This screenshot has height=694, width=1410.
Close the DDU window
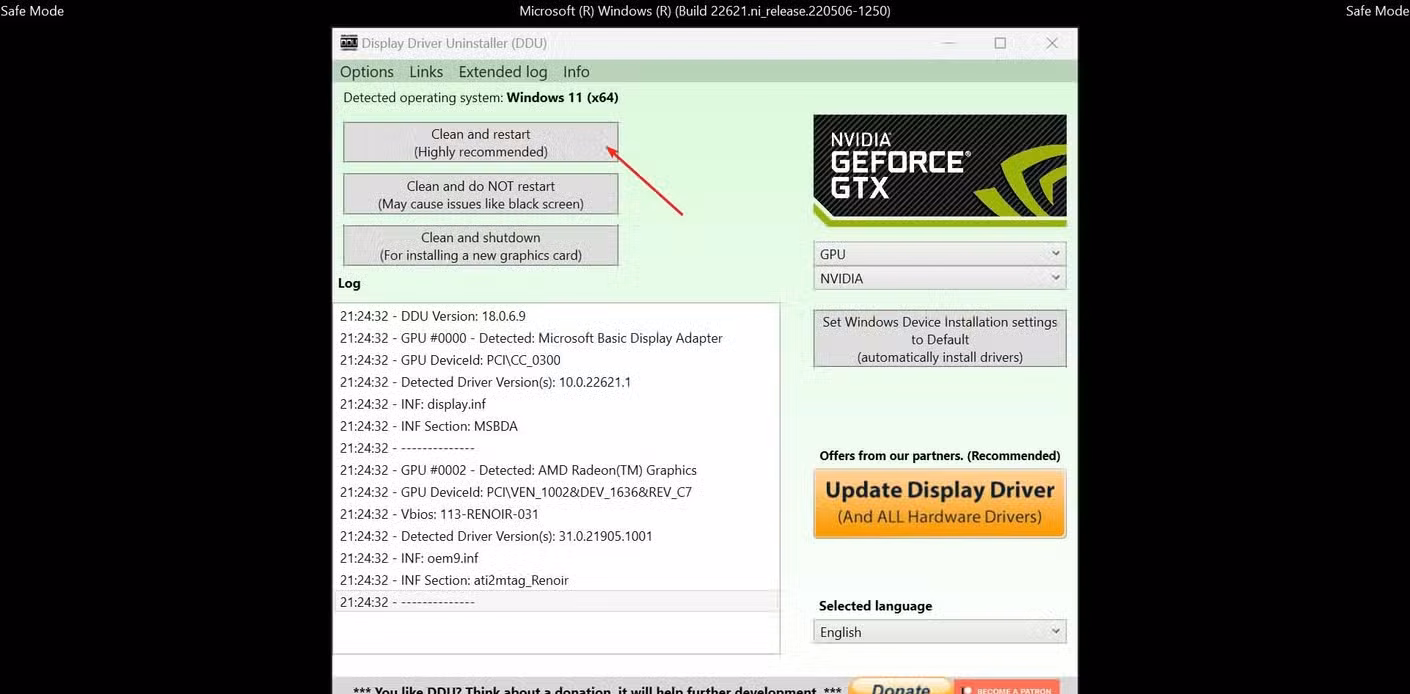[x=1052, y=43]
